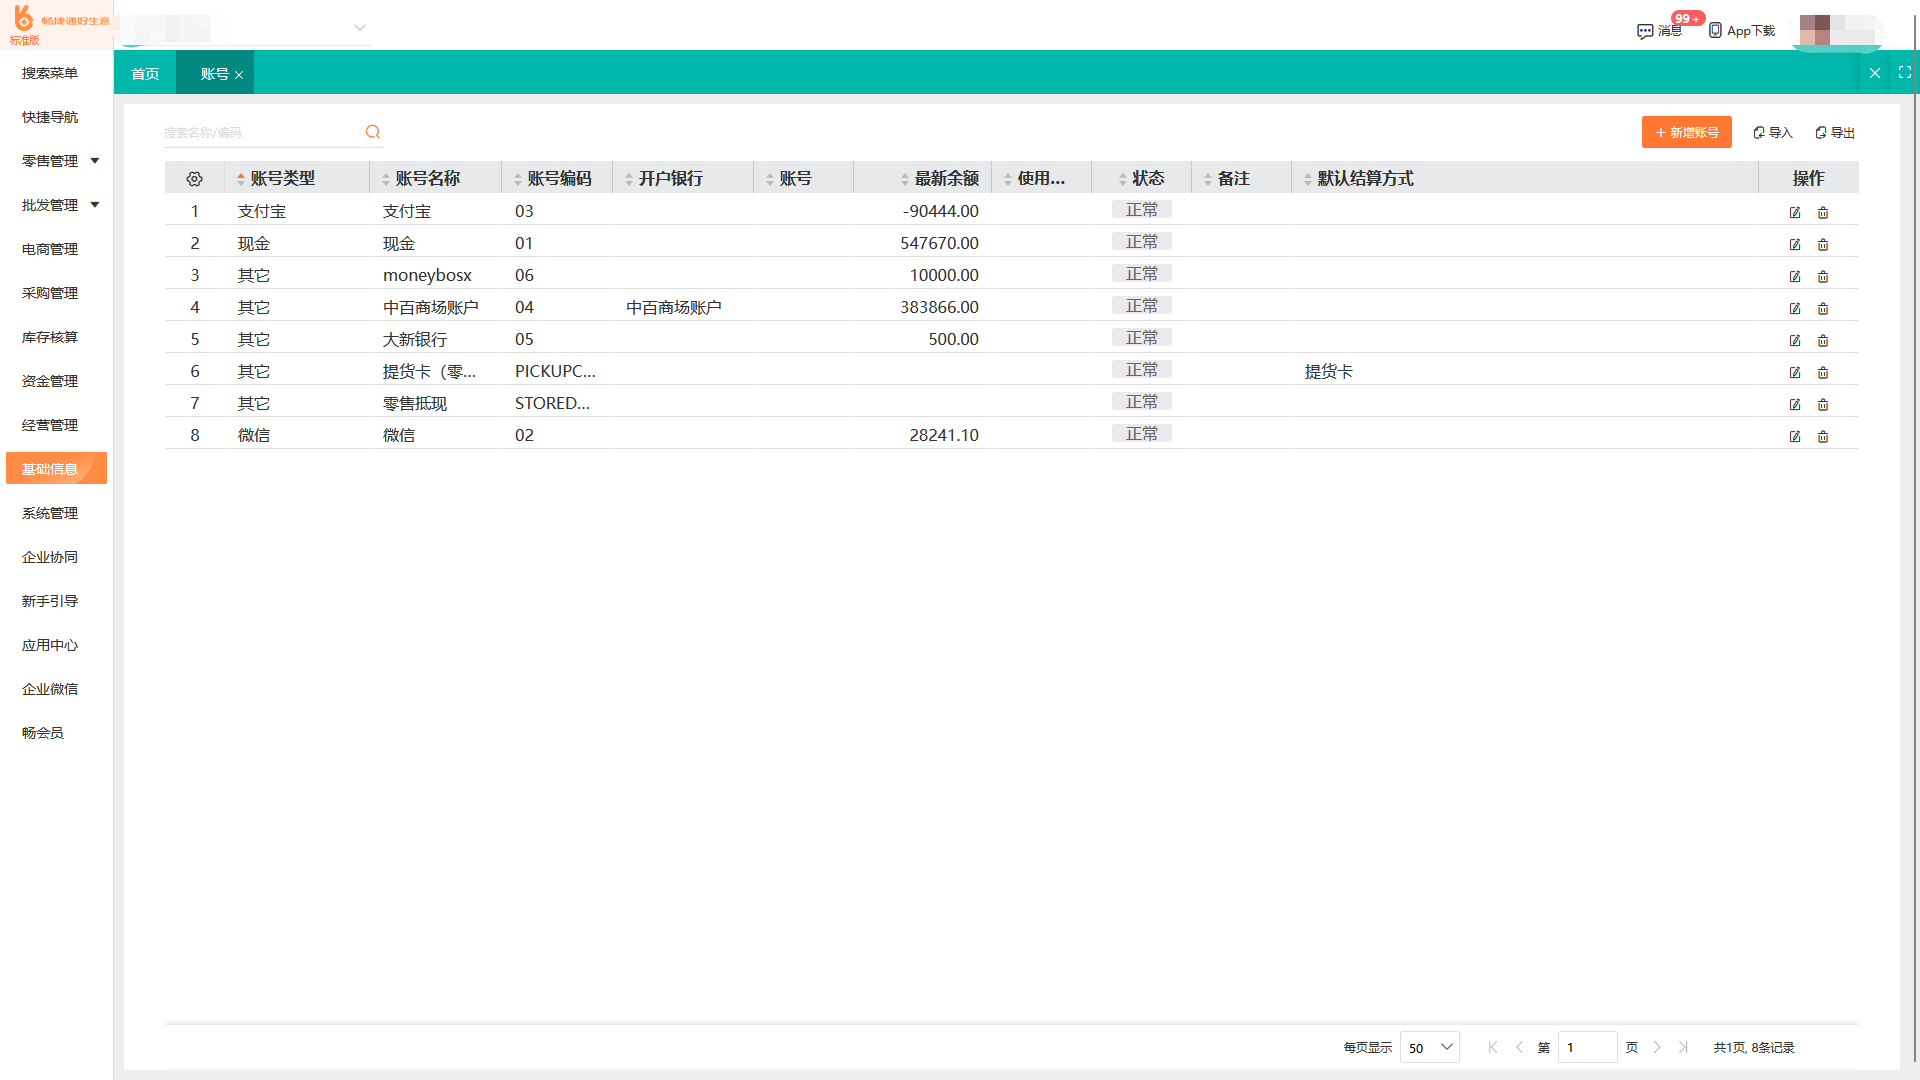
Task: Click the search magnifier icon
Action: pos(372,131)
